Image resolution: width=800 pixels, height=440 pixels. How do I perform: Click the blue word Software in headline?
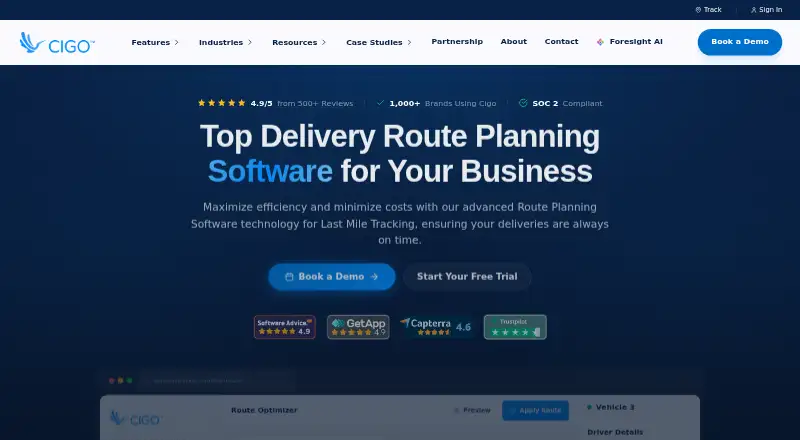pyautogui.click(x=270, y=171)
